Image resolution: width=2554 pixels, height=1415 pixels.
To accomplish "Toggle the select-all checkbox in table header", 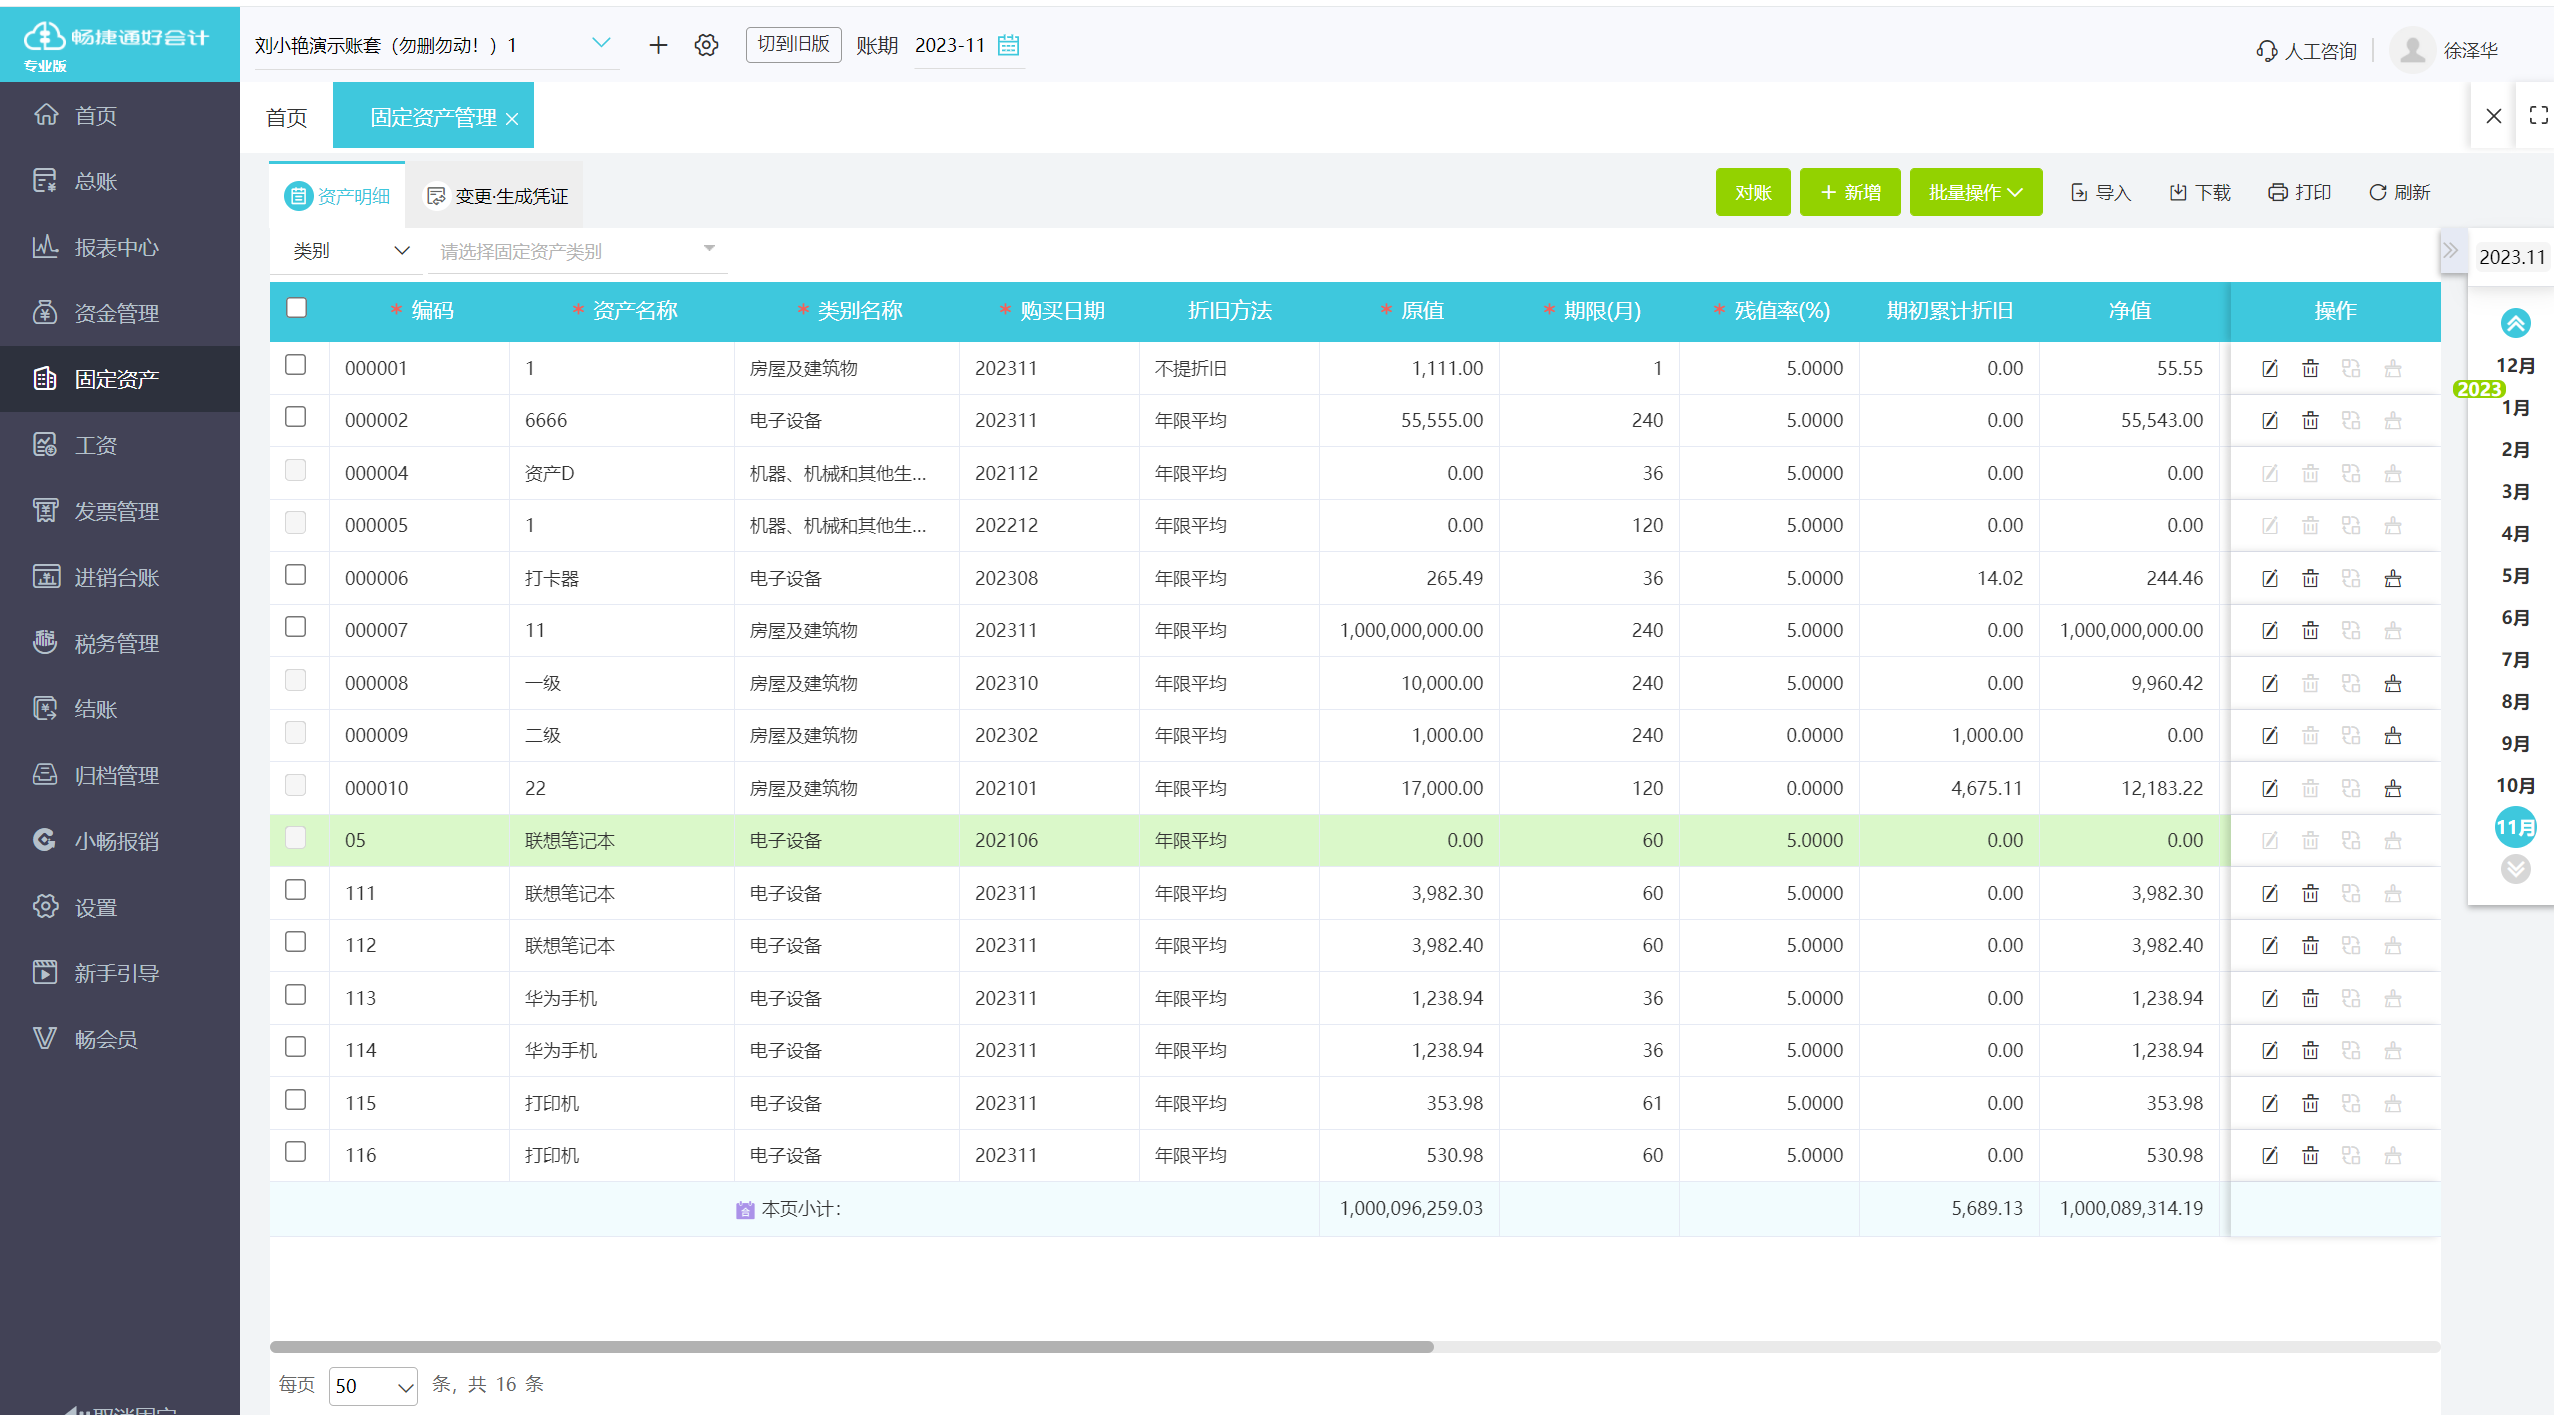I will click(298, 310).
